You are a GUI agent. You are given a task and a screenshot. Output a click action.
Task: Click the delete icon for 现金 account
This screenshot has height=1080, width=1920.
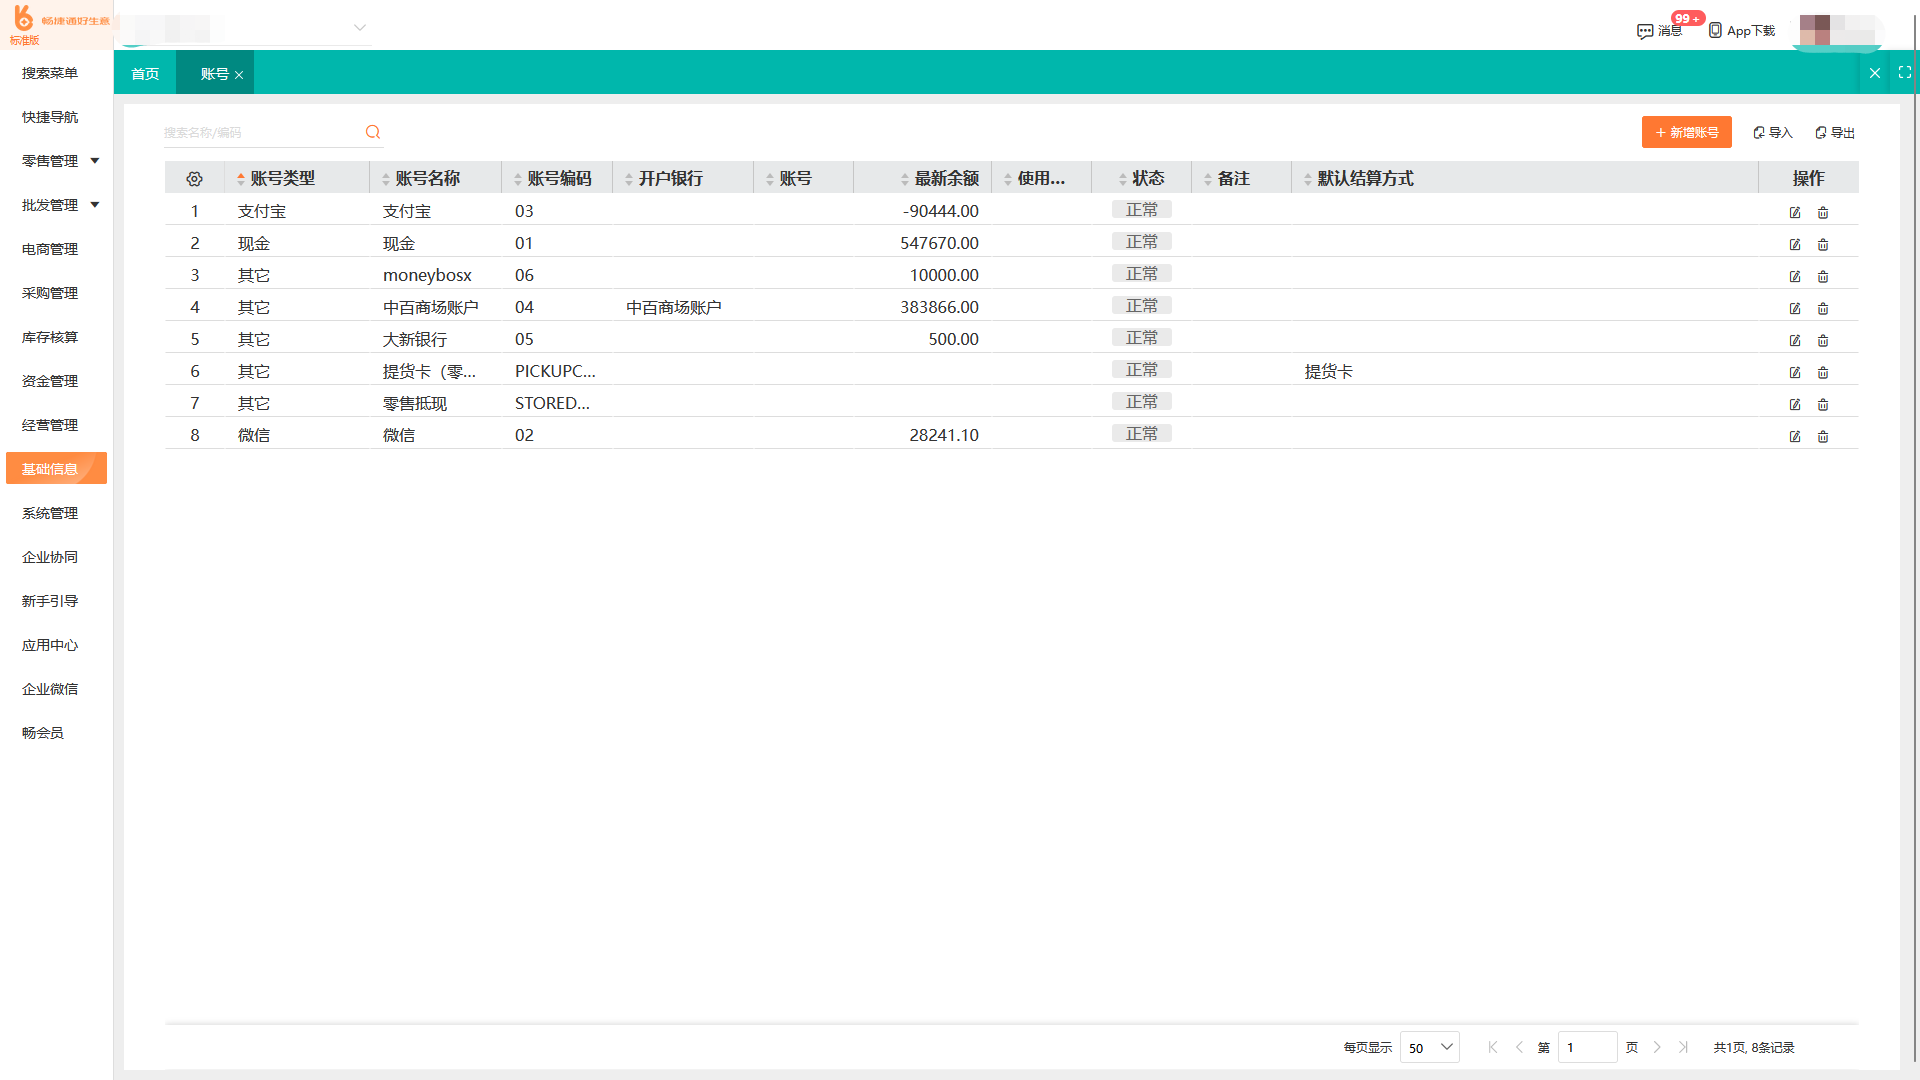(1824, 243)
